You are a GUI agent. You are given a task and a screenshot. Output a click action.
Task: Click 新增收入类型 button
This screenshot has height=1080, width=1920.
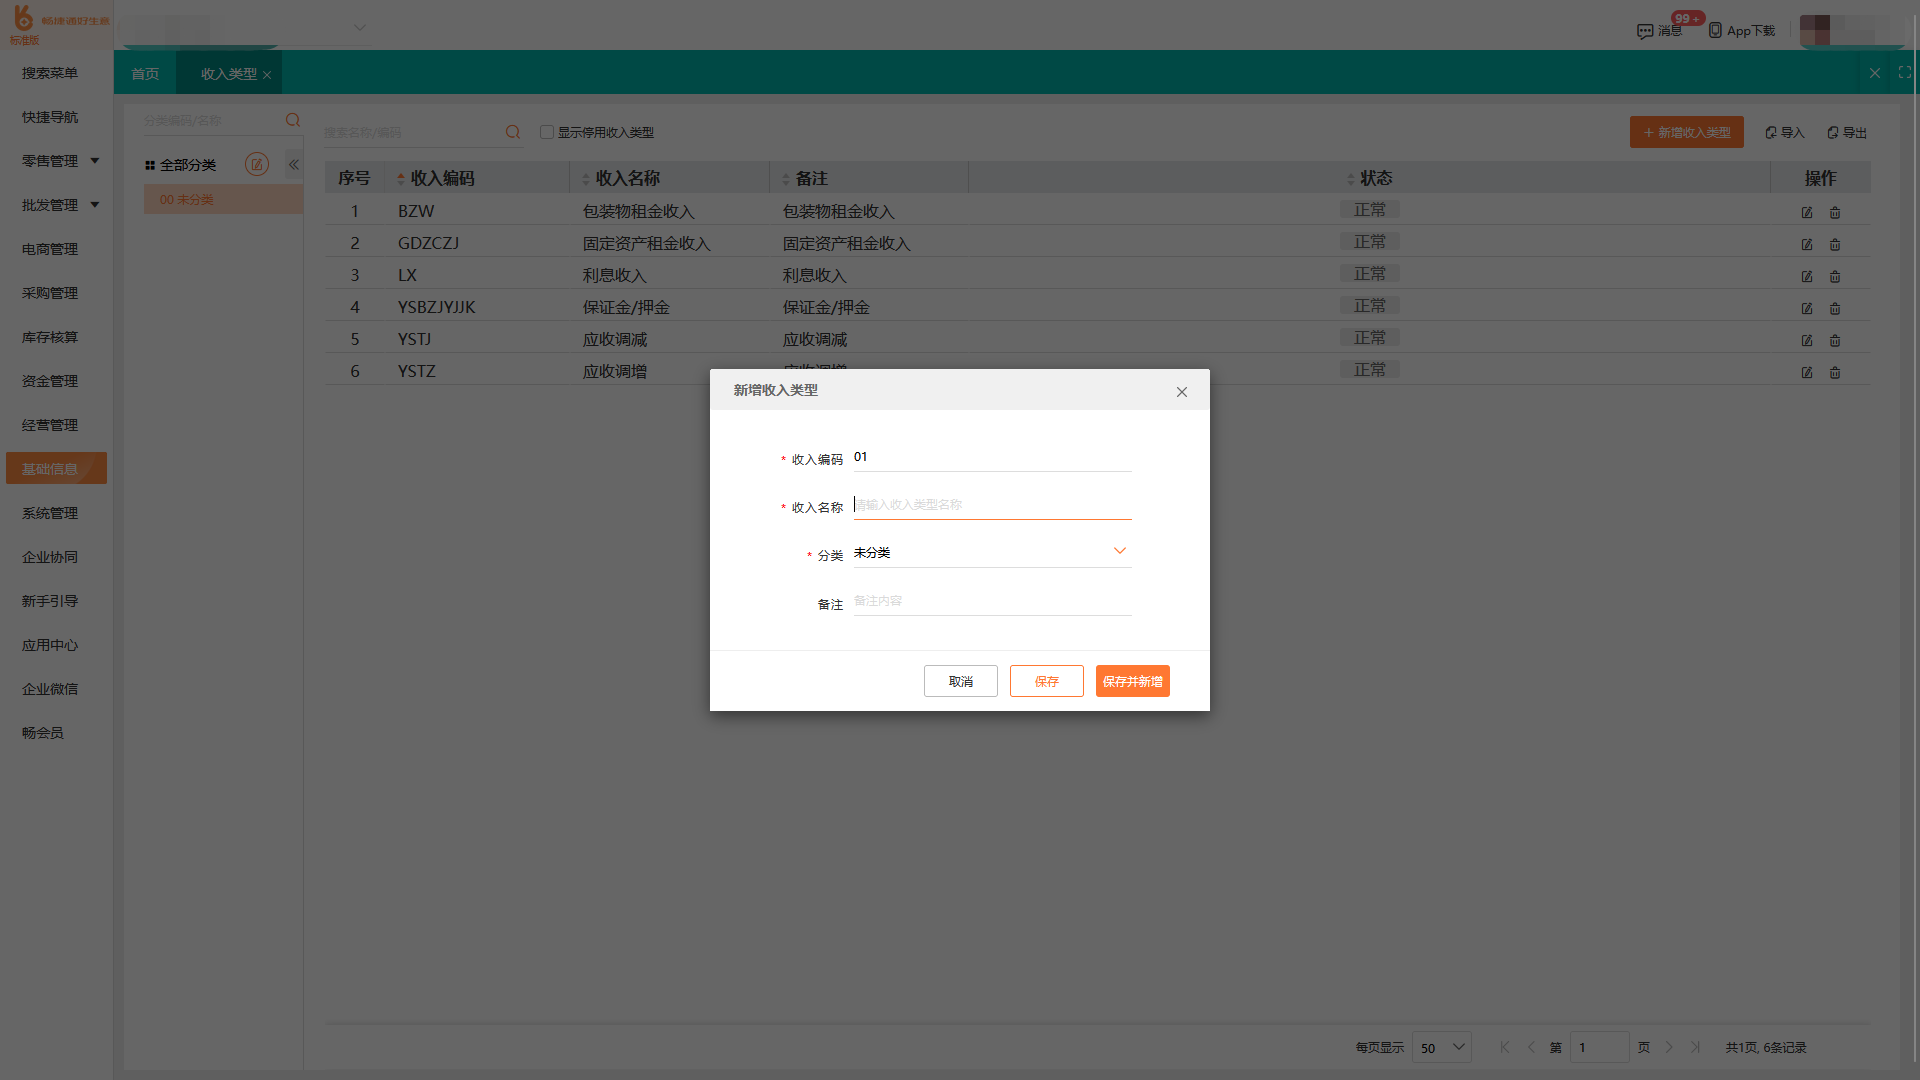(x=1685, y=132)
